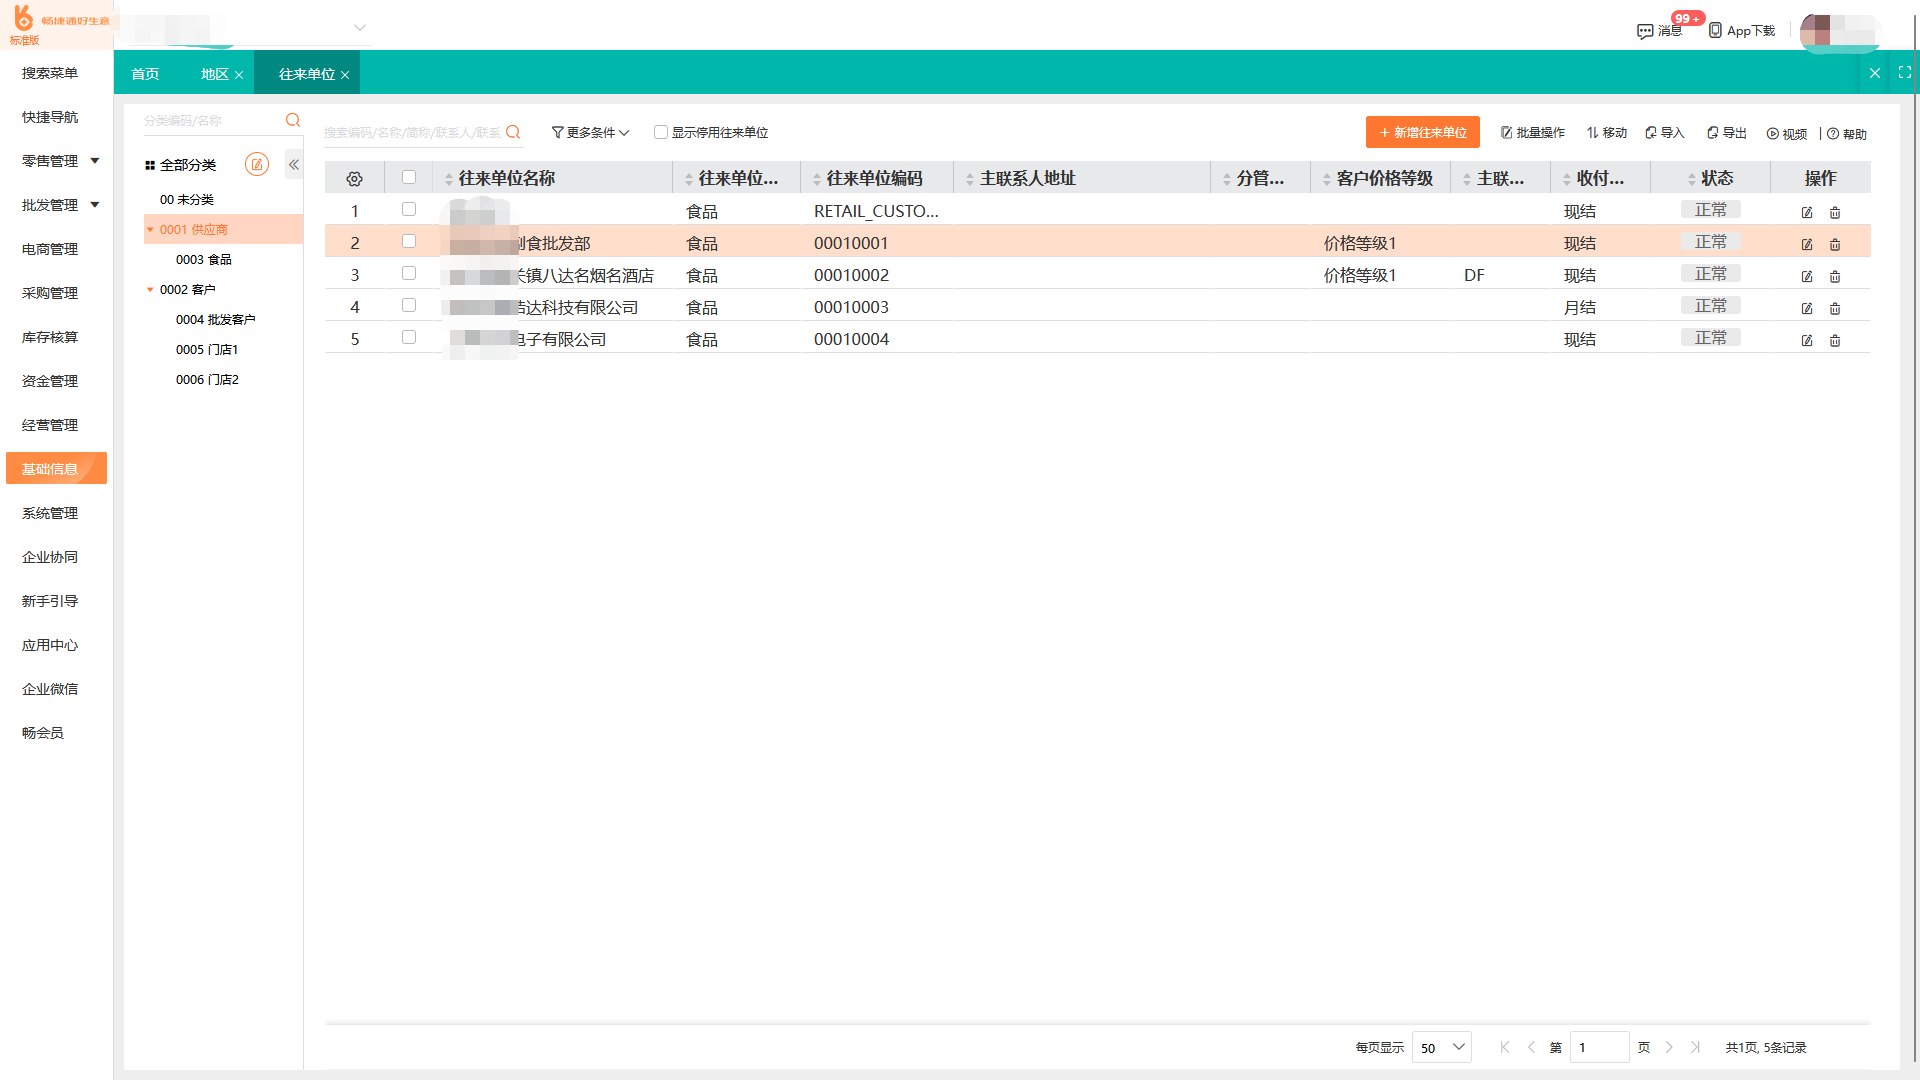Image resolution: width=1920 pixels, height=1080 pixels.
Task: Click the delete trash icon for row 5
Action: 1834,339
